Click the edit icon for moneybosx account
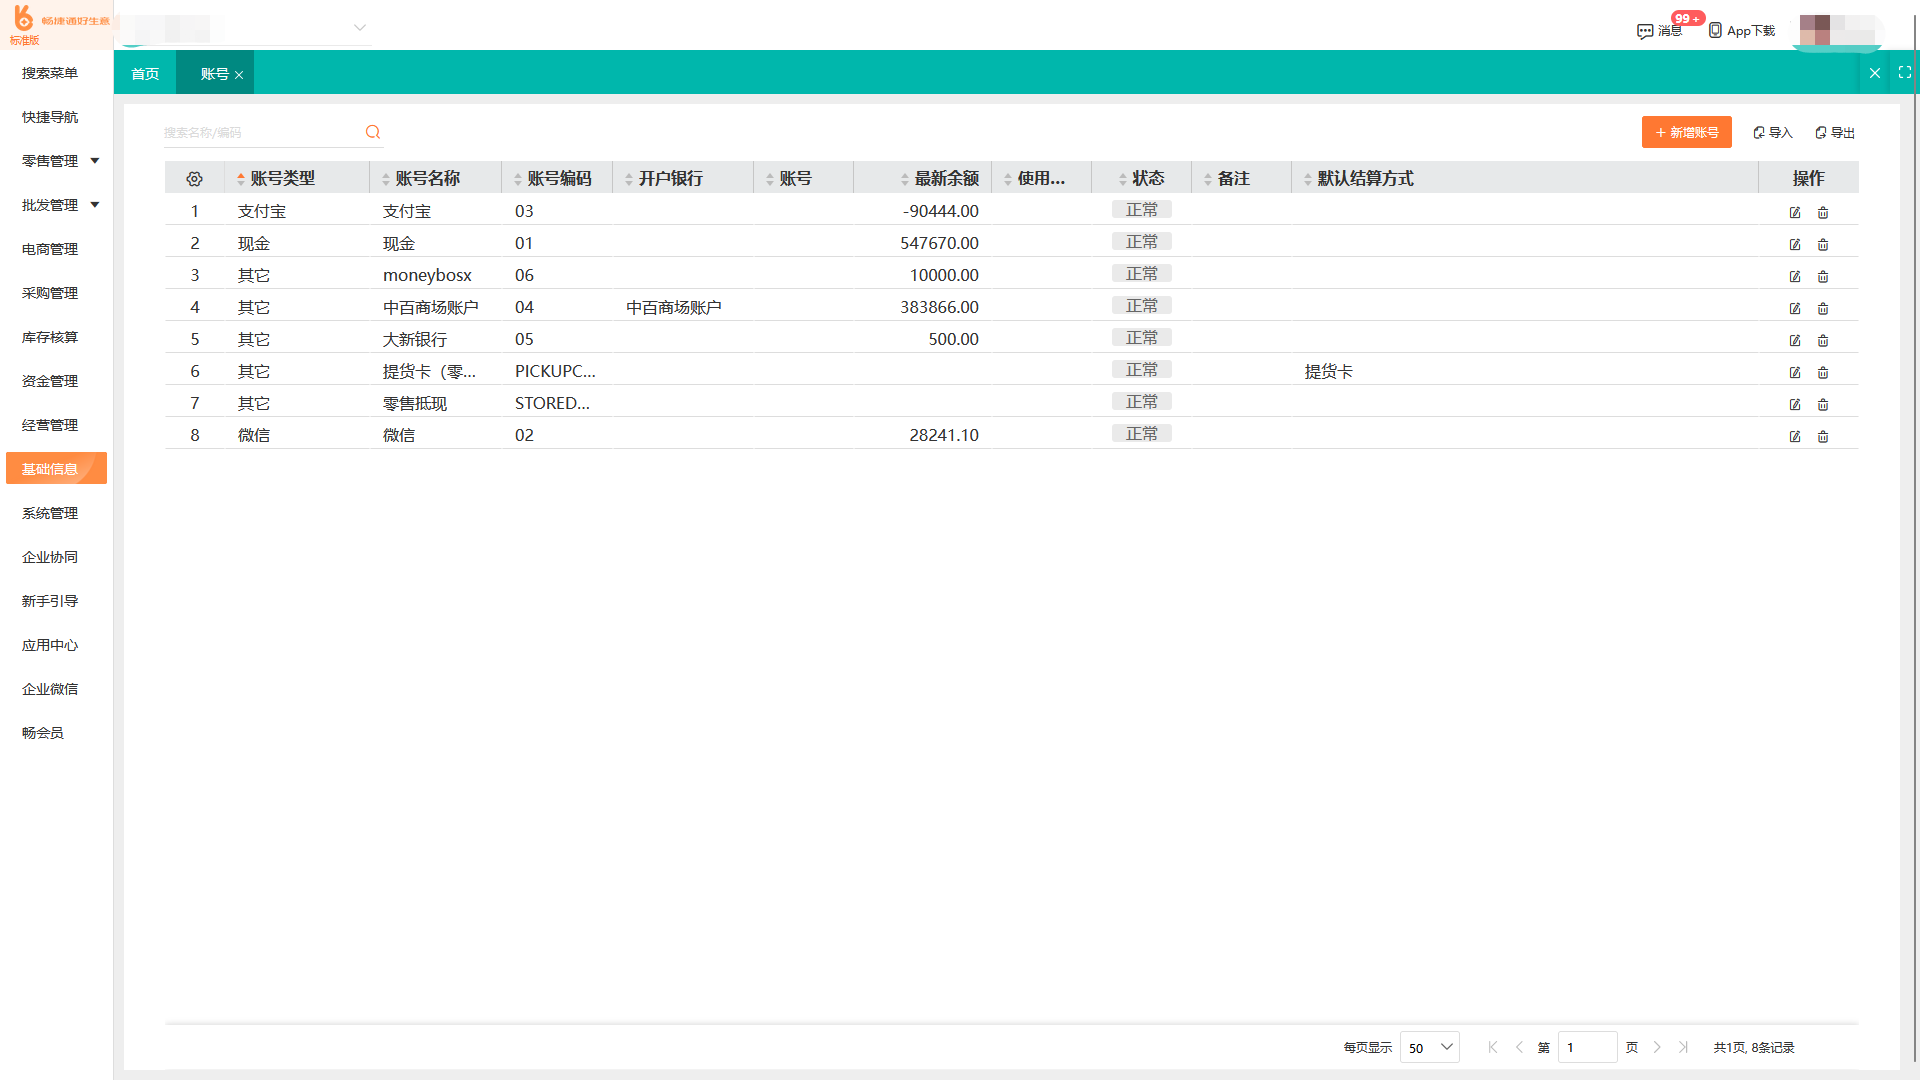Viewport: 1920px width, 1080px height. pos(1795,274)
